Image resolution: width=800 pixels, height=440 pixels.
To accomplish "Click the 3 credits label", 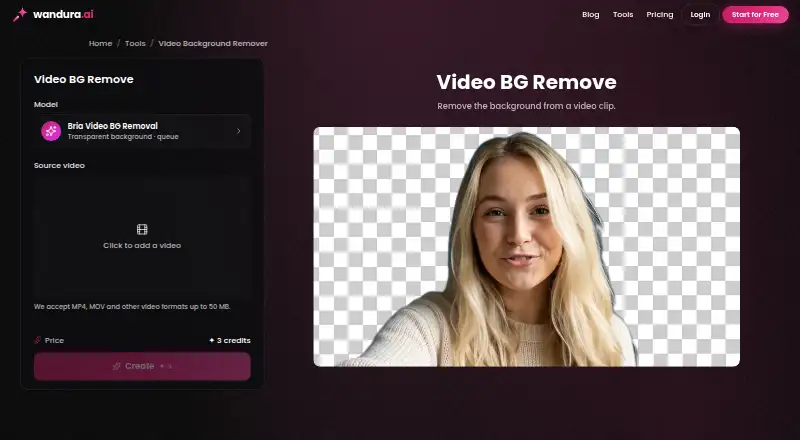I will point(230,340).
